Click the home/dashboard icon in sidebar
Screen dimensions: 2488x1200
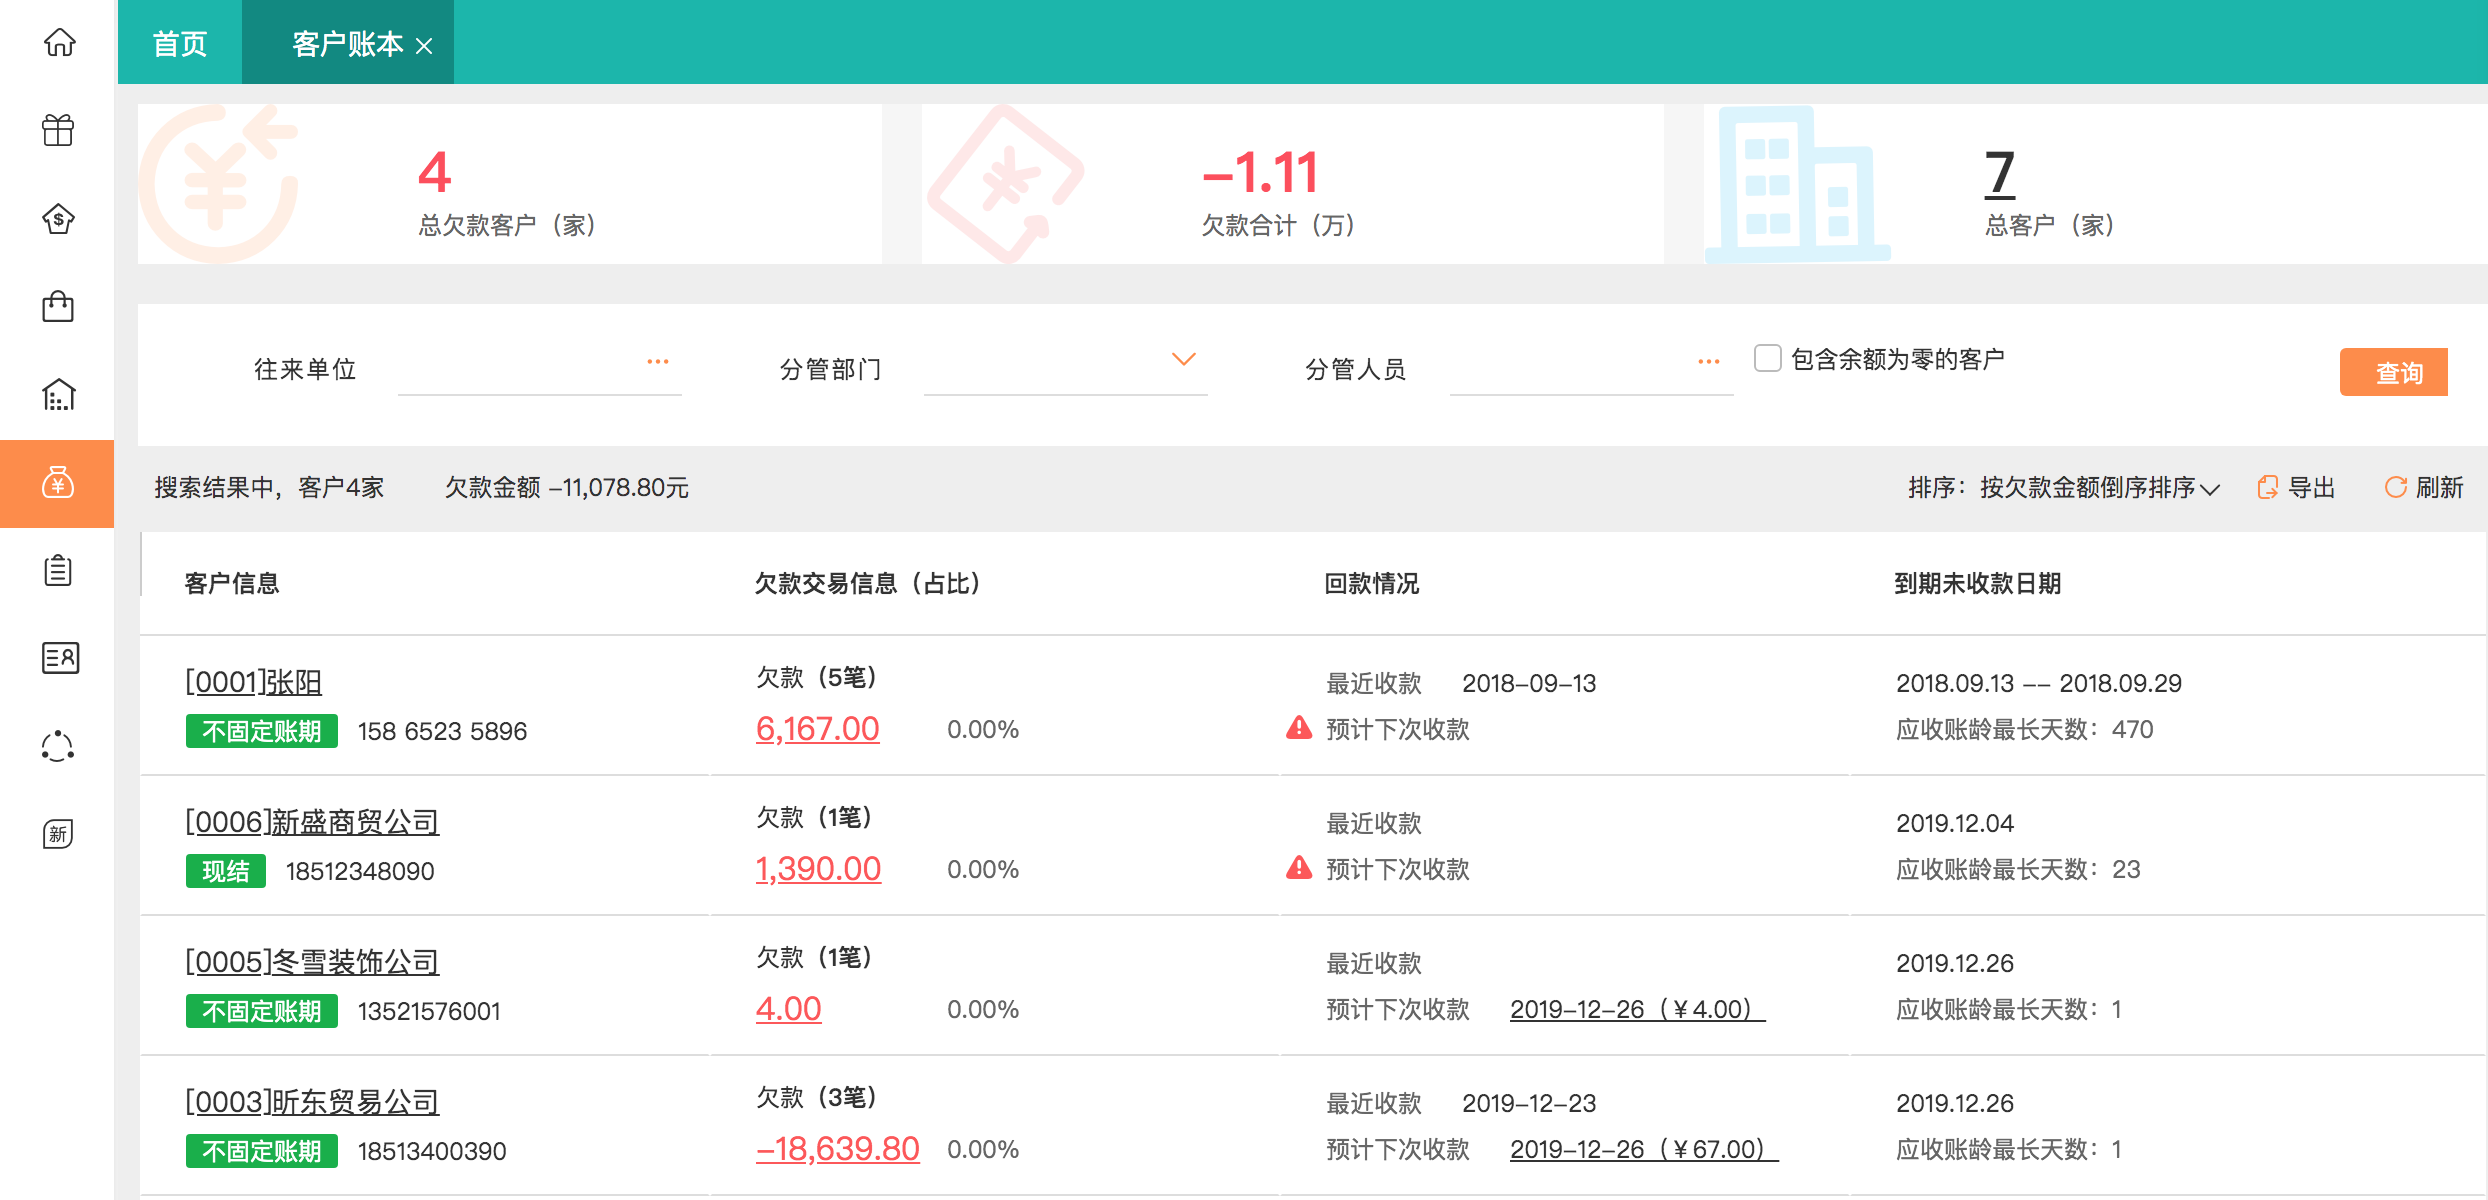pos(60,41)
